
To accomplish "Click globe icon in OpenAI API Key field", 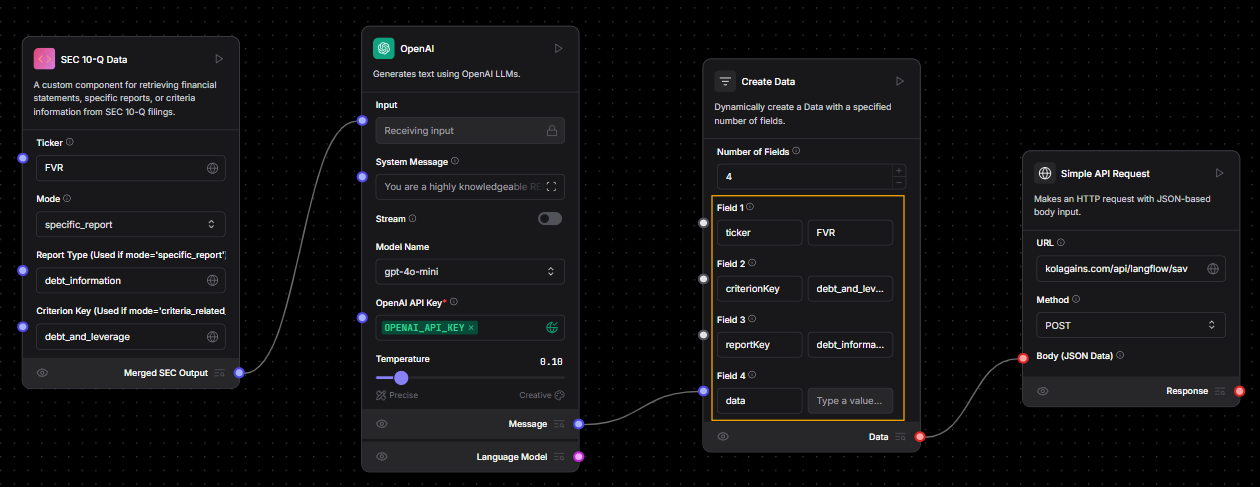I will [551, 327].
